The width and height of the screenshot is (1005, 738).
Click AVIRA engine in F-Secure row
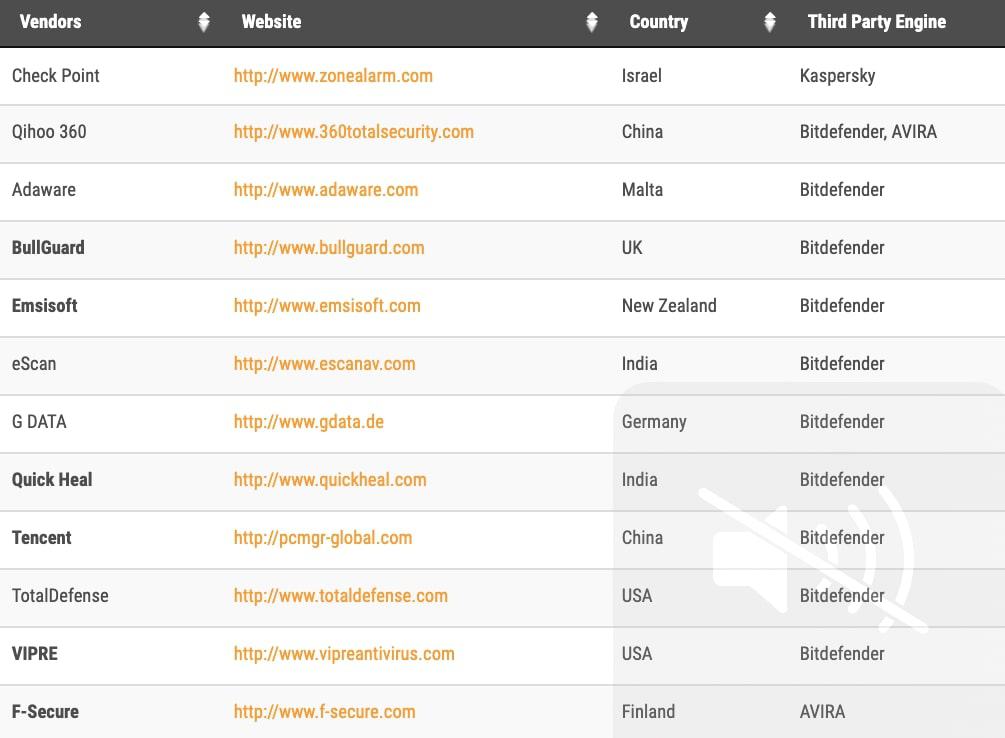point(822,712)
